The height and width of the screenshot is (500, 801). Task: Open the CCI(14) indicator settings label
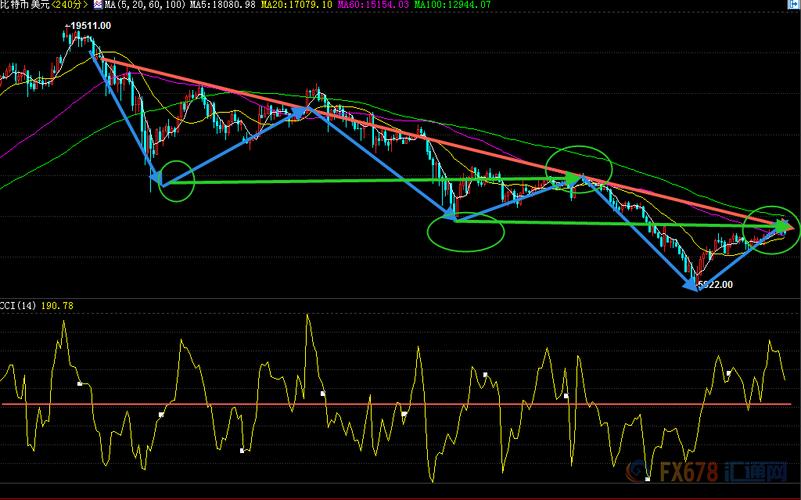(17, 305)
